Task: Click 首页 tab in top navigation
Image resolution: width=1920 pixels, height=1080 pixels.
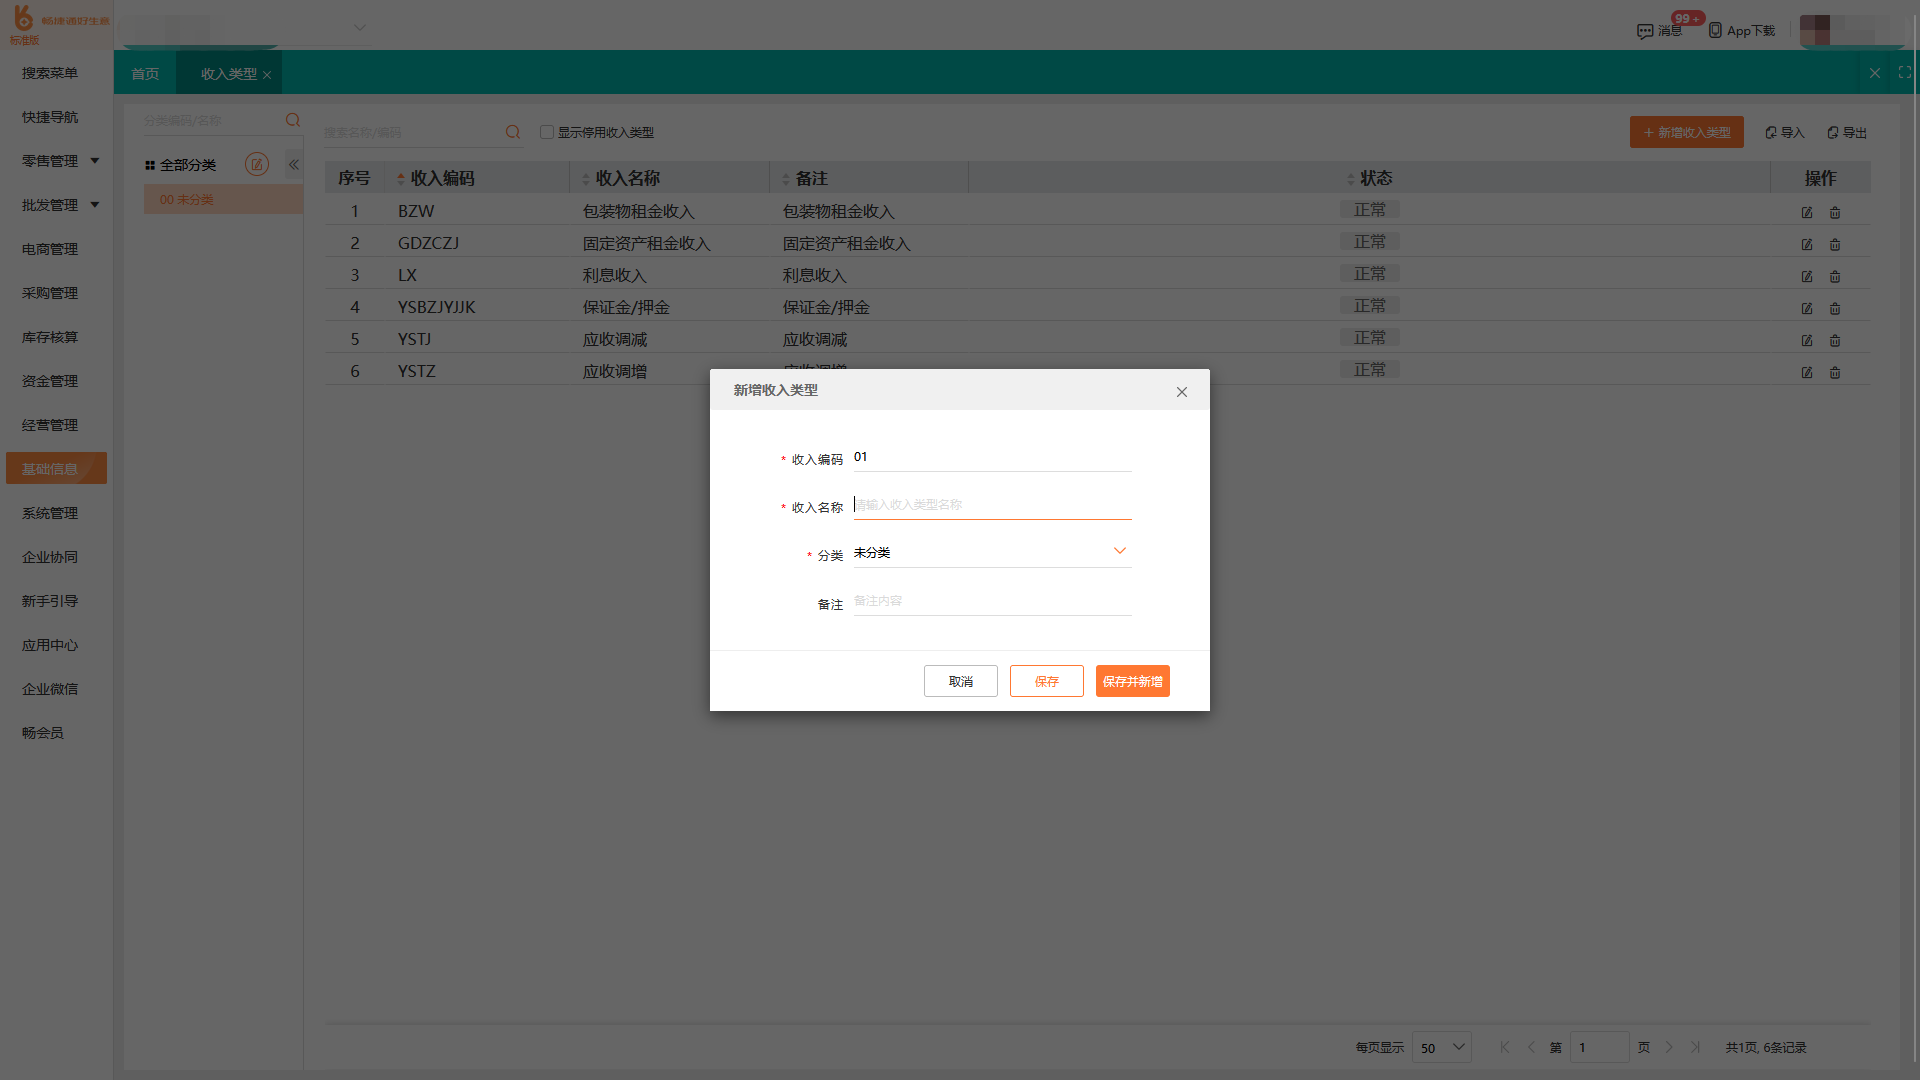Action: 145,73
